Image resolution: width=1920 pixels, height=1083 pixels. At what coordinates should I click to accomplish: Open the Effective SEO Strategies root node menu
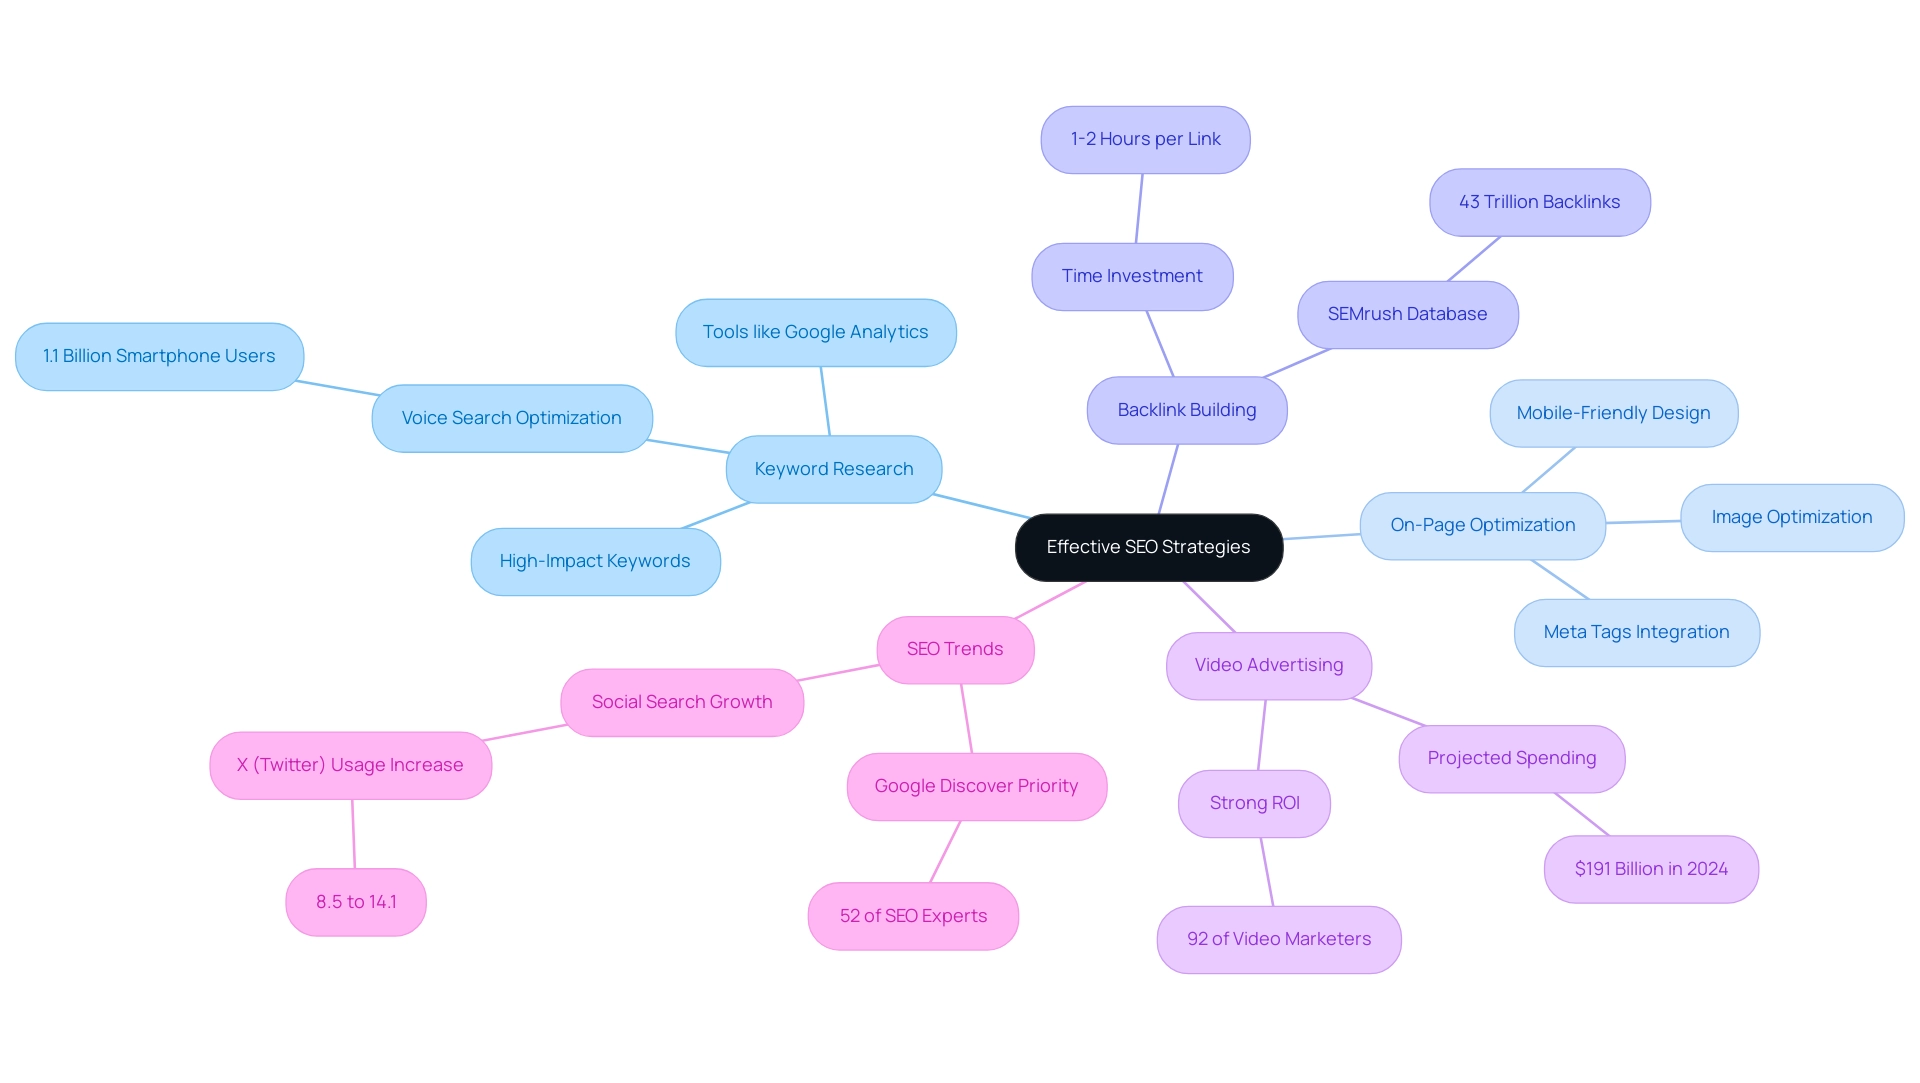1147,545
